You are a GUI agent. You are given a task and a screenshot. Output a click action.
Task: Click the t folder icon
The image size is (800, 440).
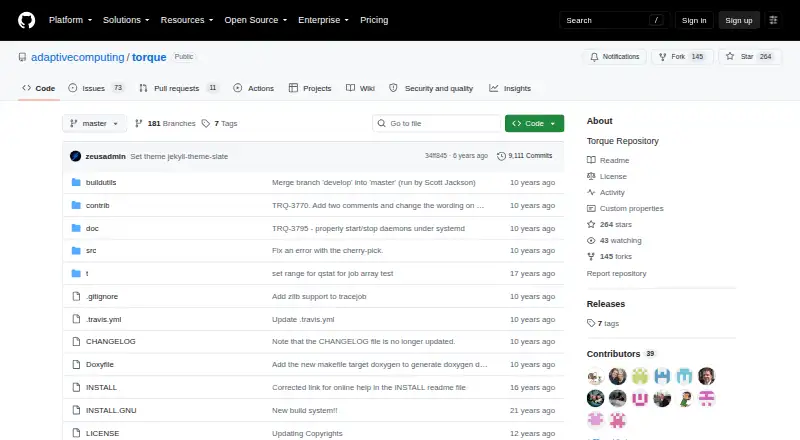[76, 274]
